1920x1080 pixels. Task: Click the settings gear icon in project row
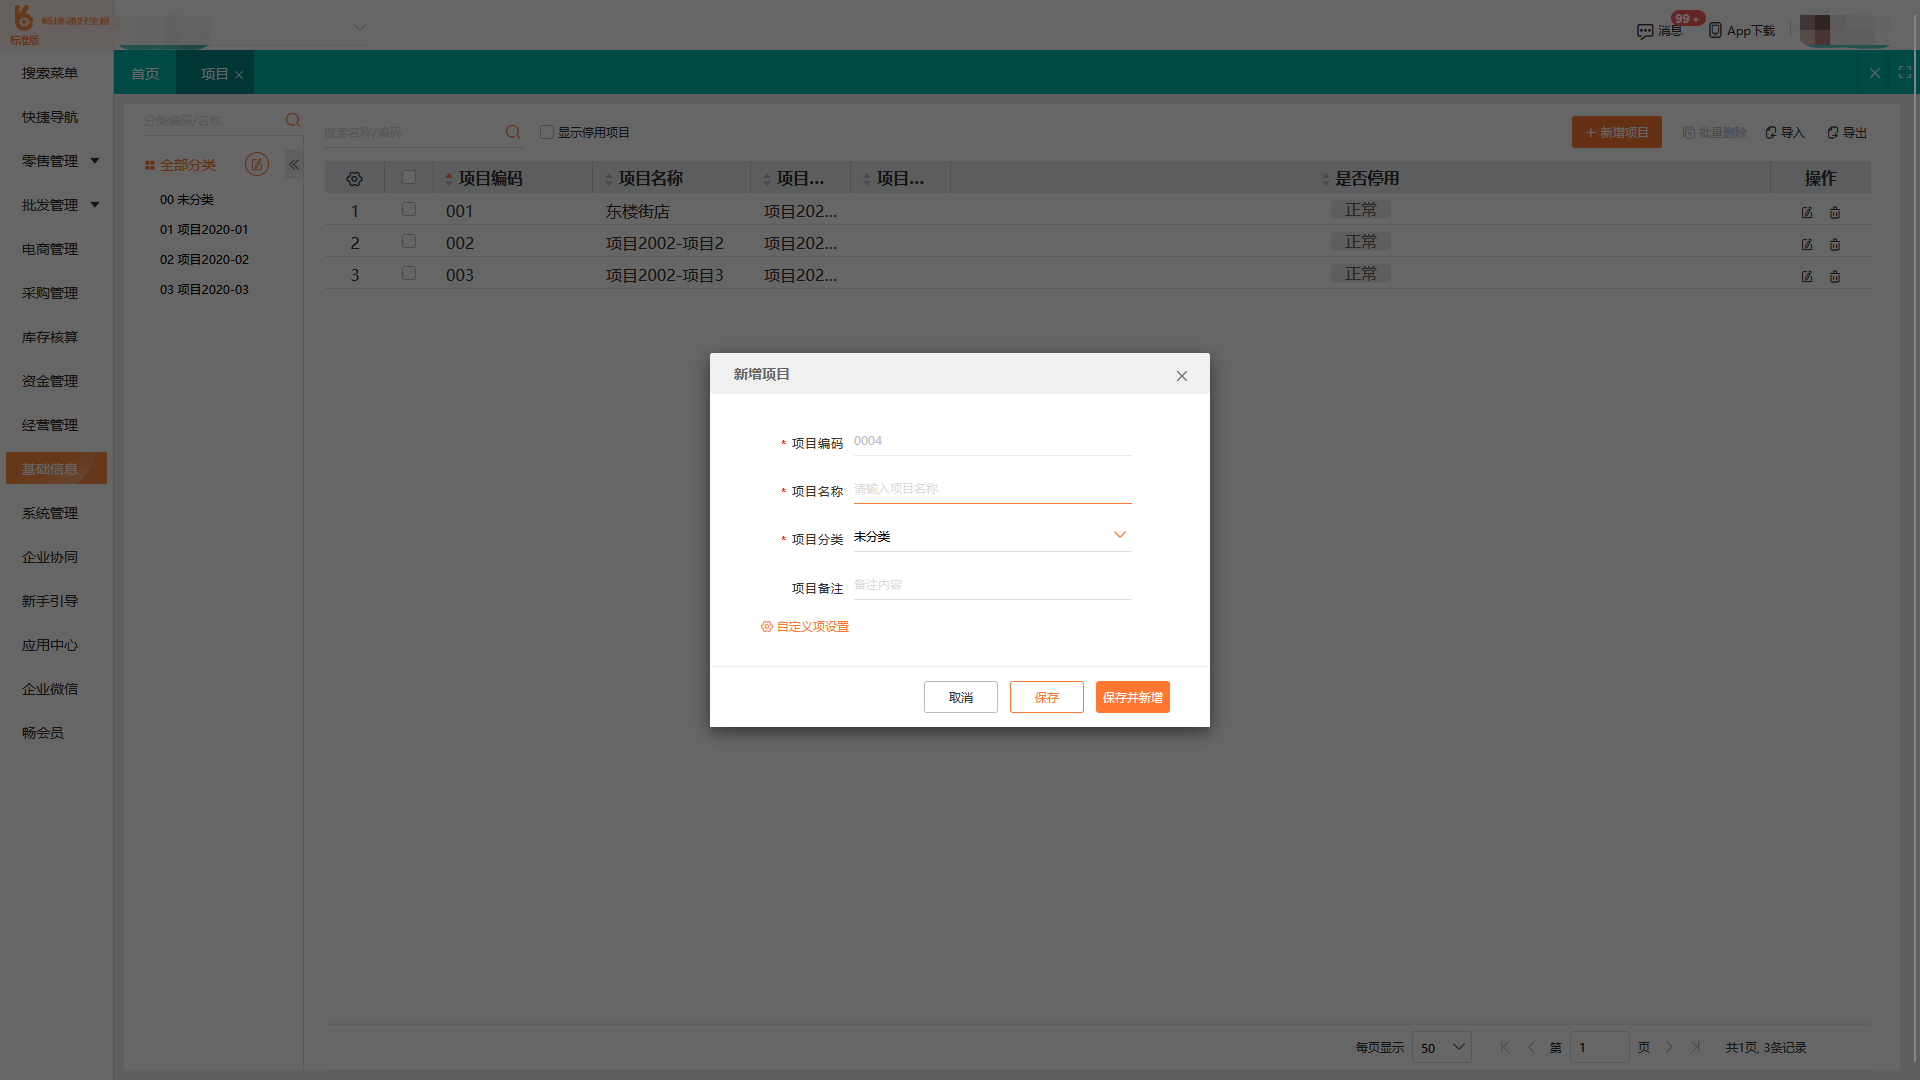tap(353, 178)
